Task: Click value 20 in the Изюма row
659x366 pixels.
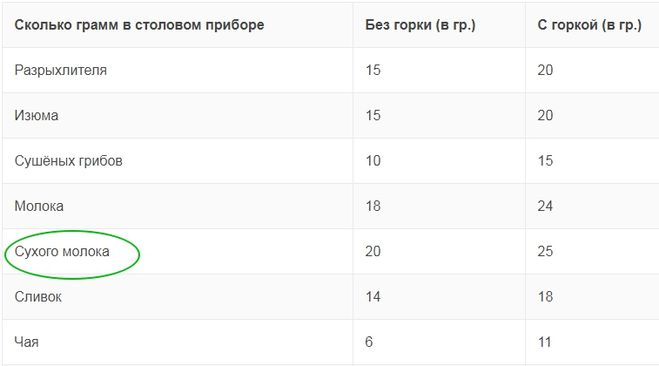Action: click(545, 115)
